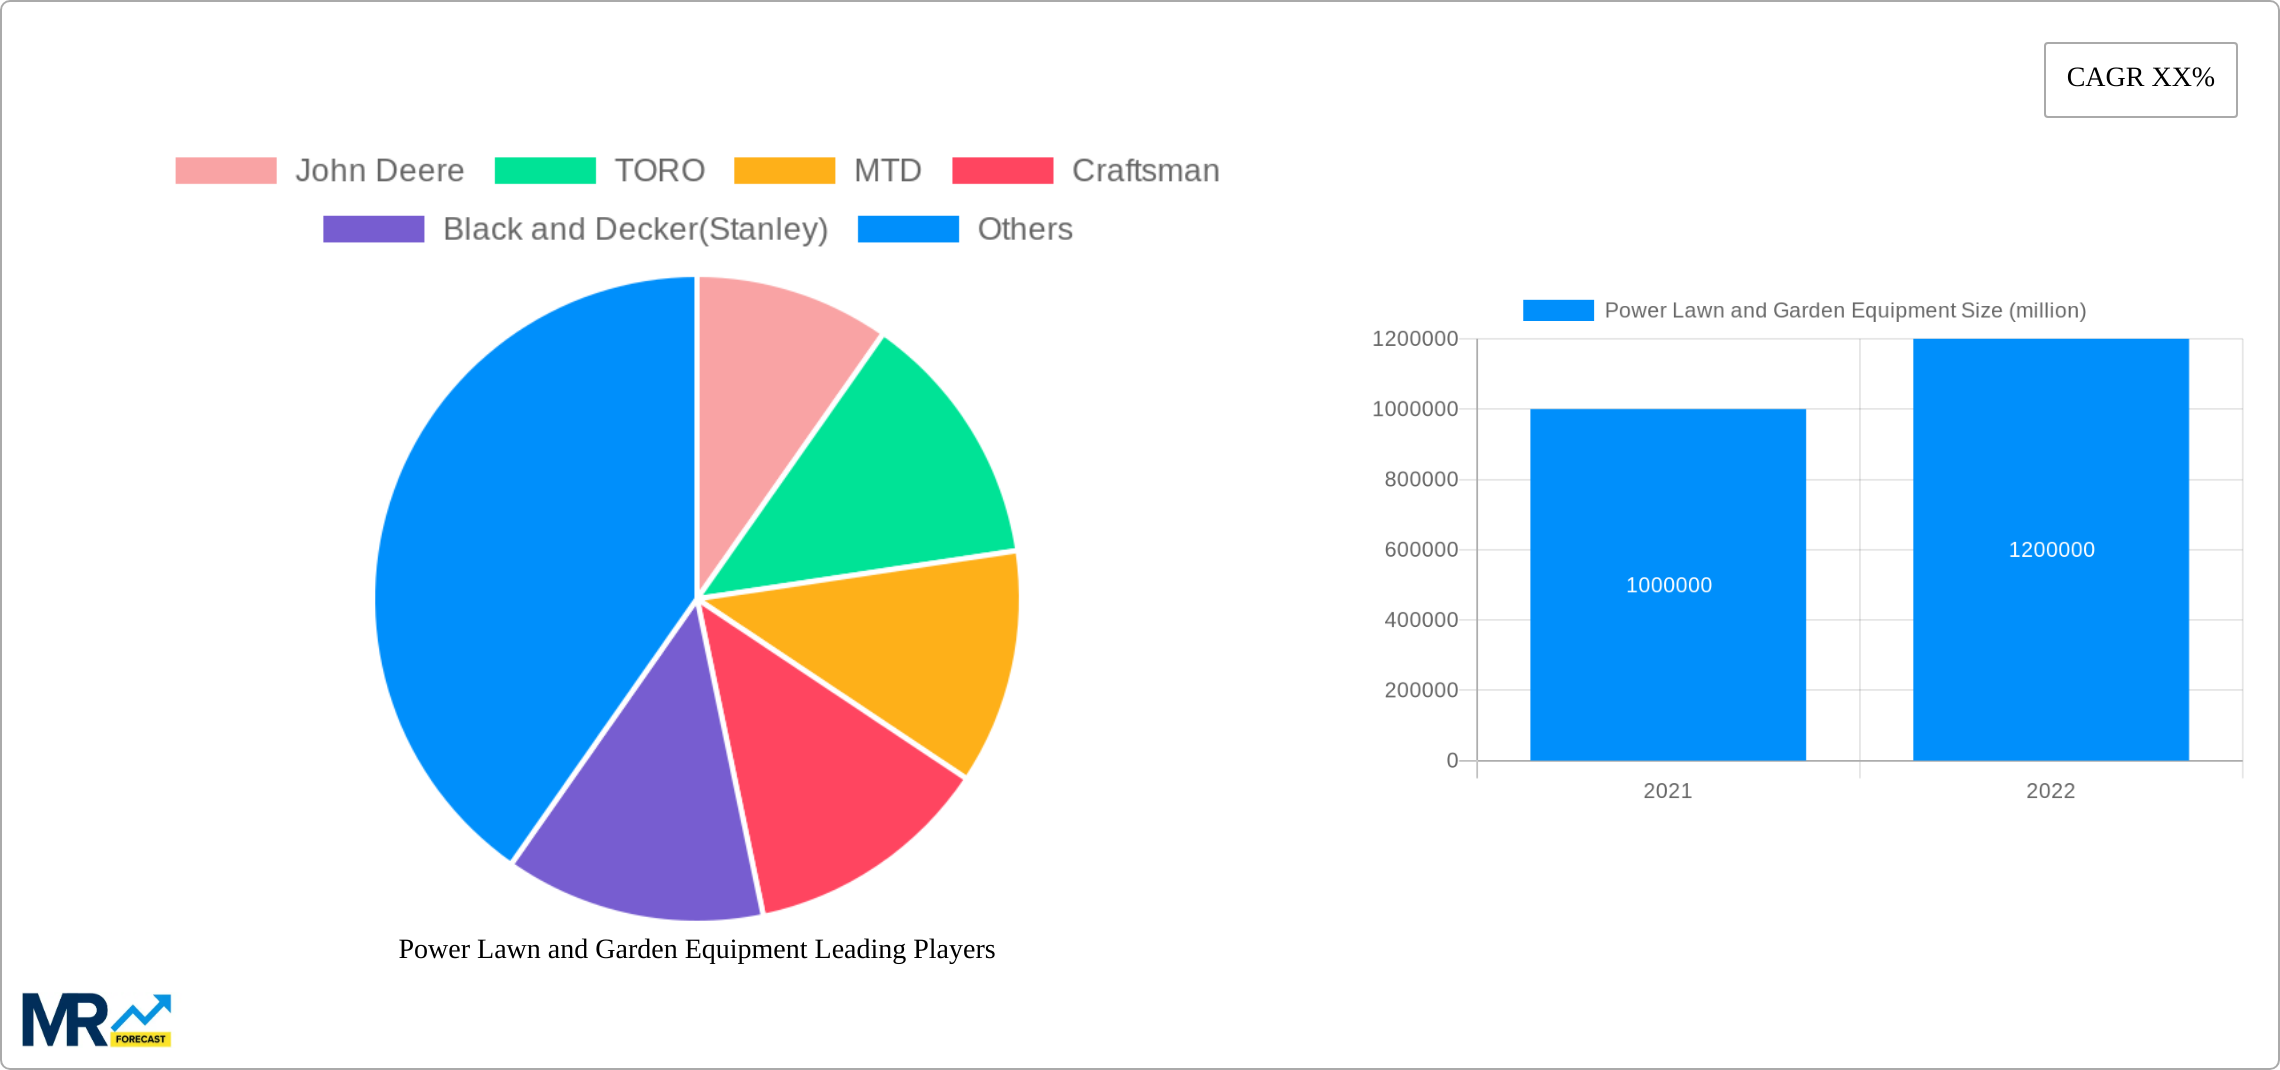
Task: Select the Craftsman red legend swatch
Action: tap(1000, 170)
